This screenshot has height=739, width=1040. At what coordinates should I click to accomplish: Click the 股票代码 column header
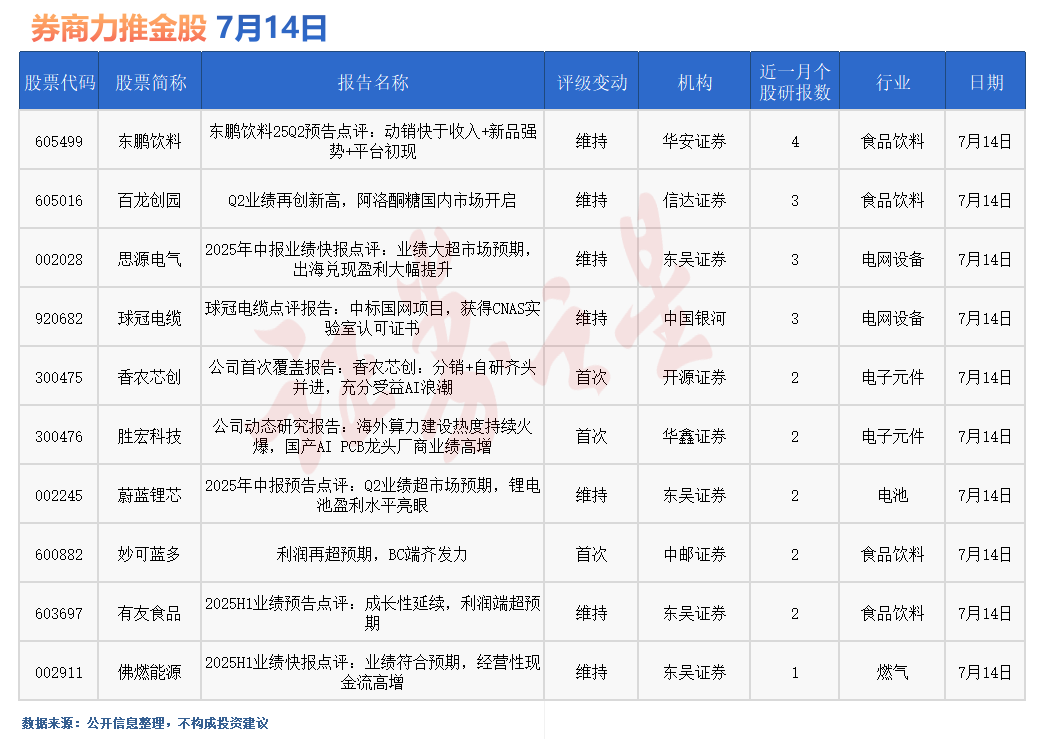[57, 81]
